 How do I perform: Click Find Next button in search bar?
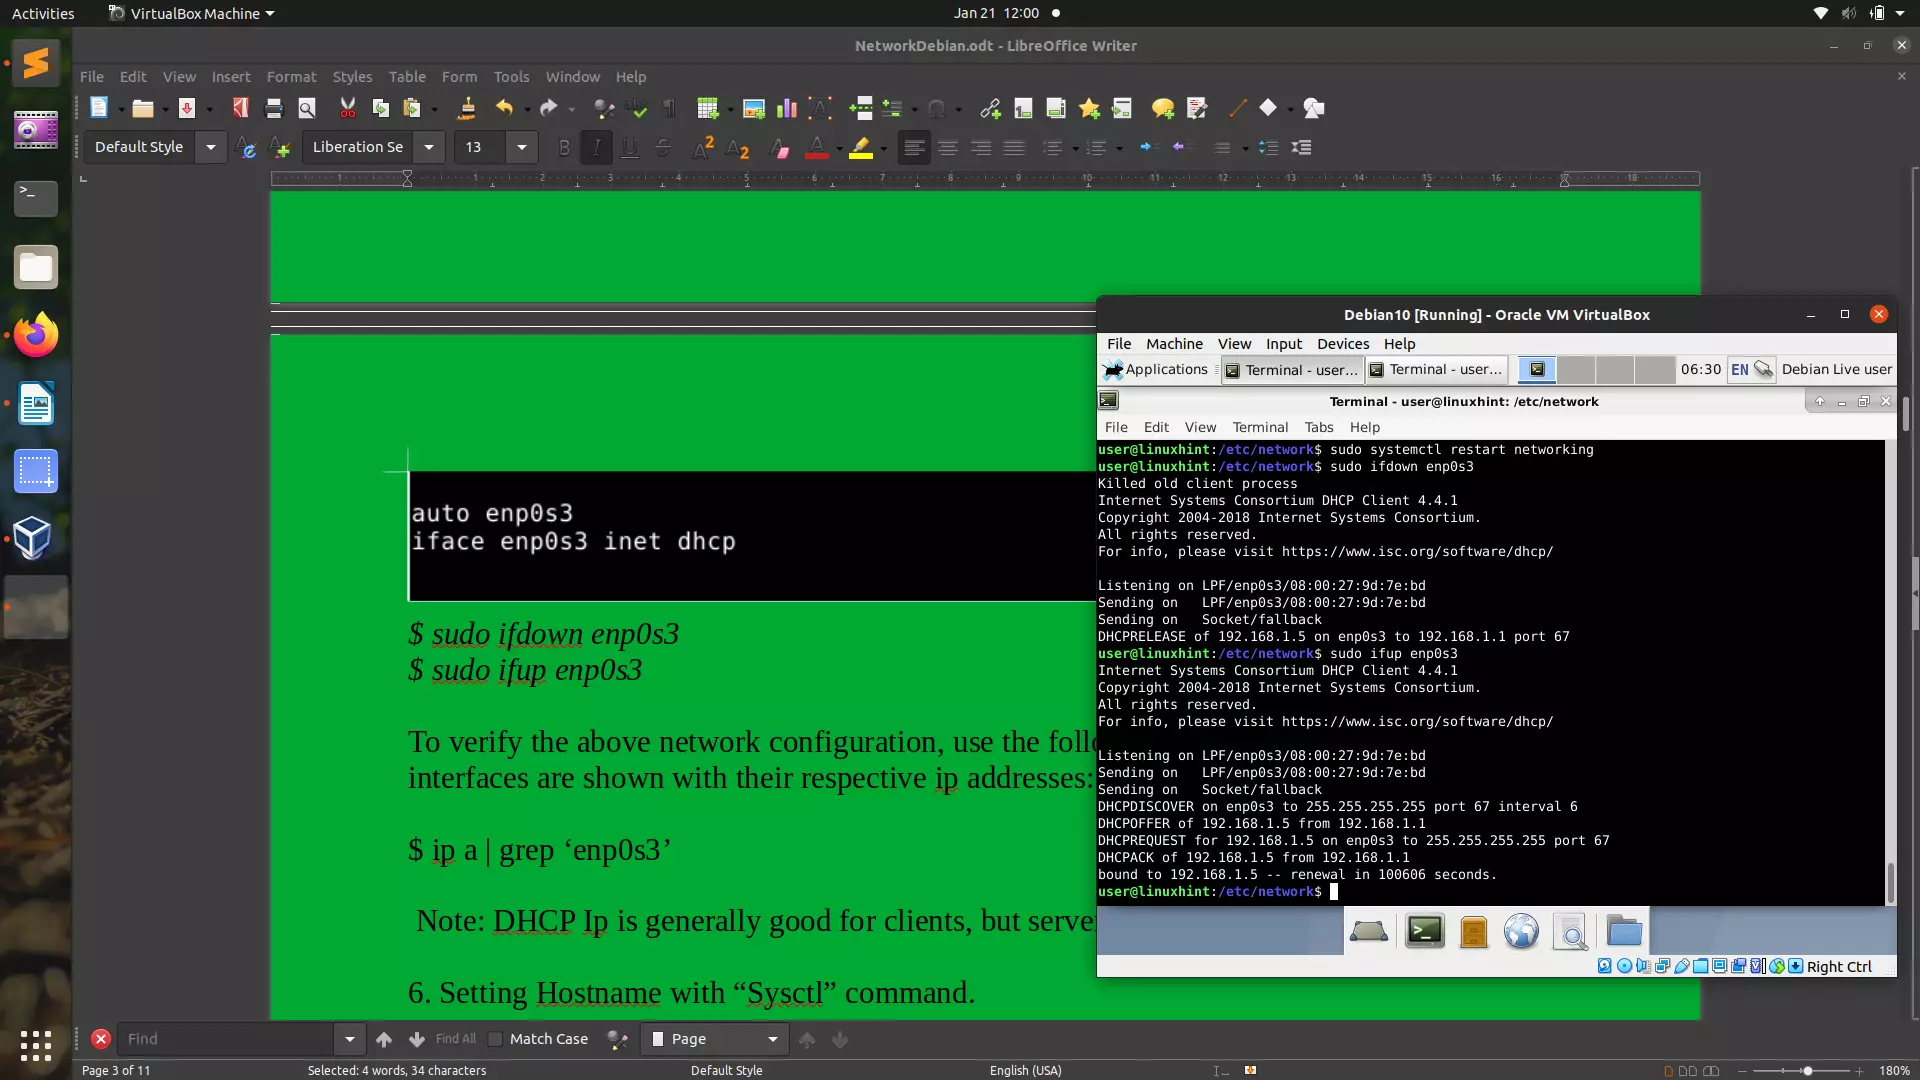coord(417,1039)
